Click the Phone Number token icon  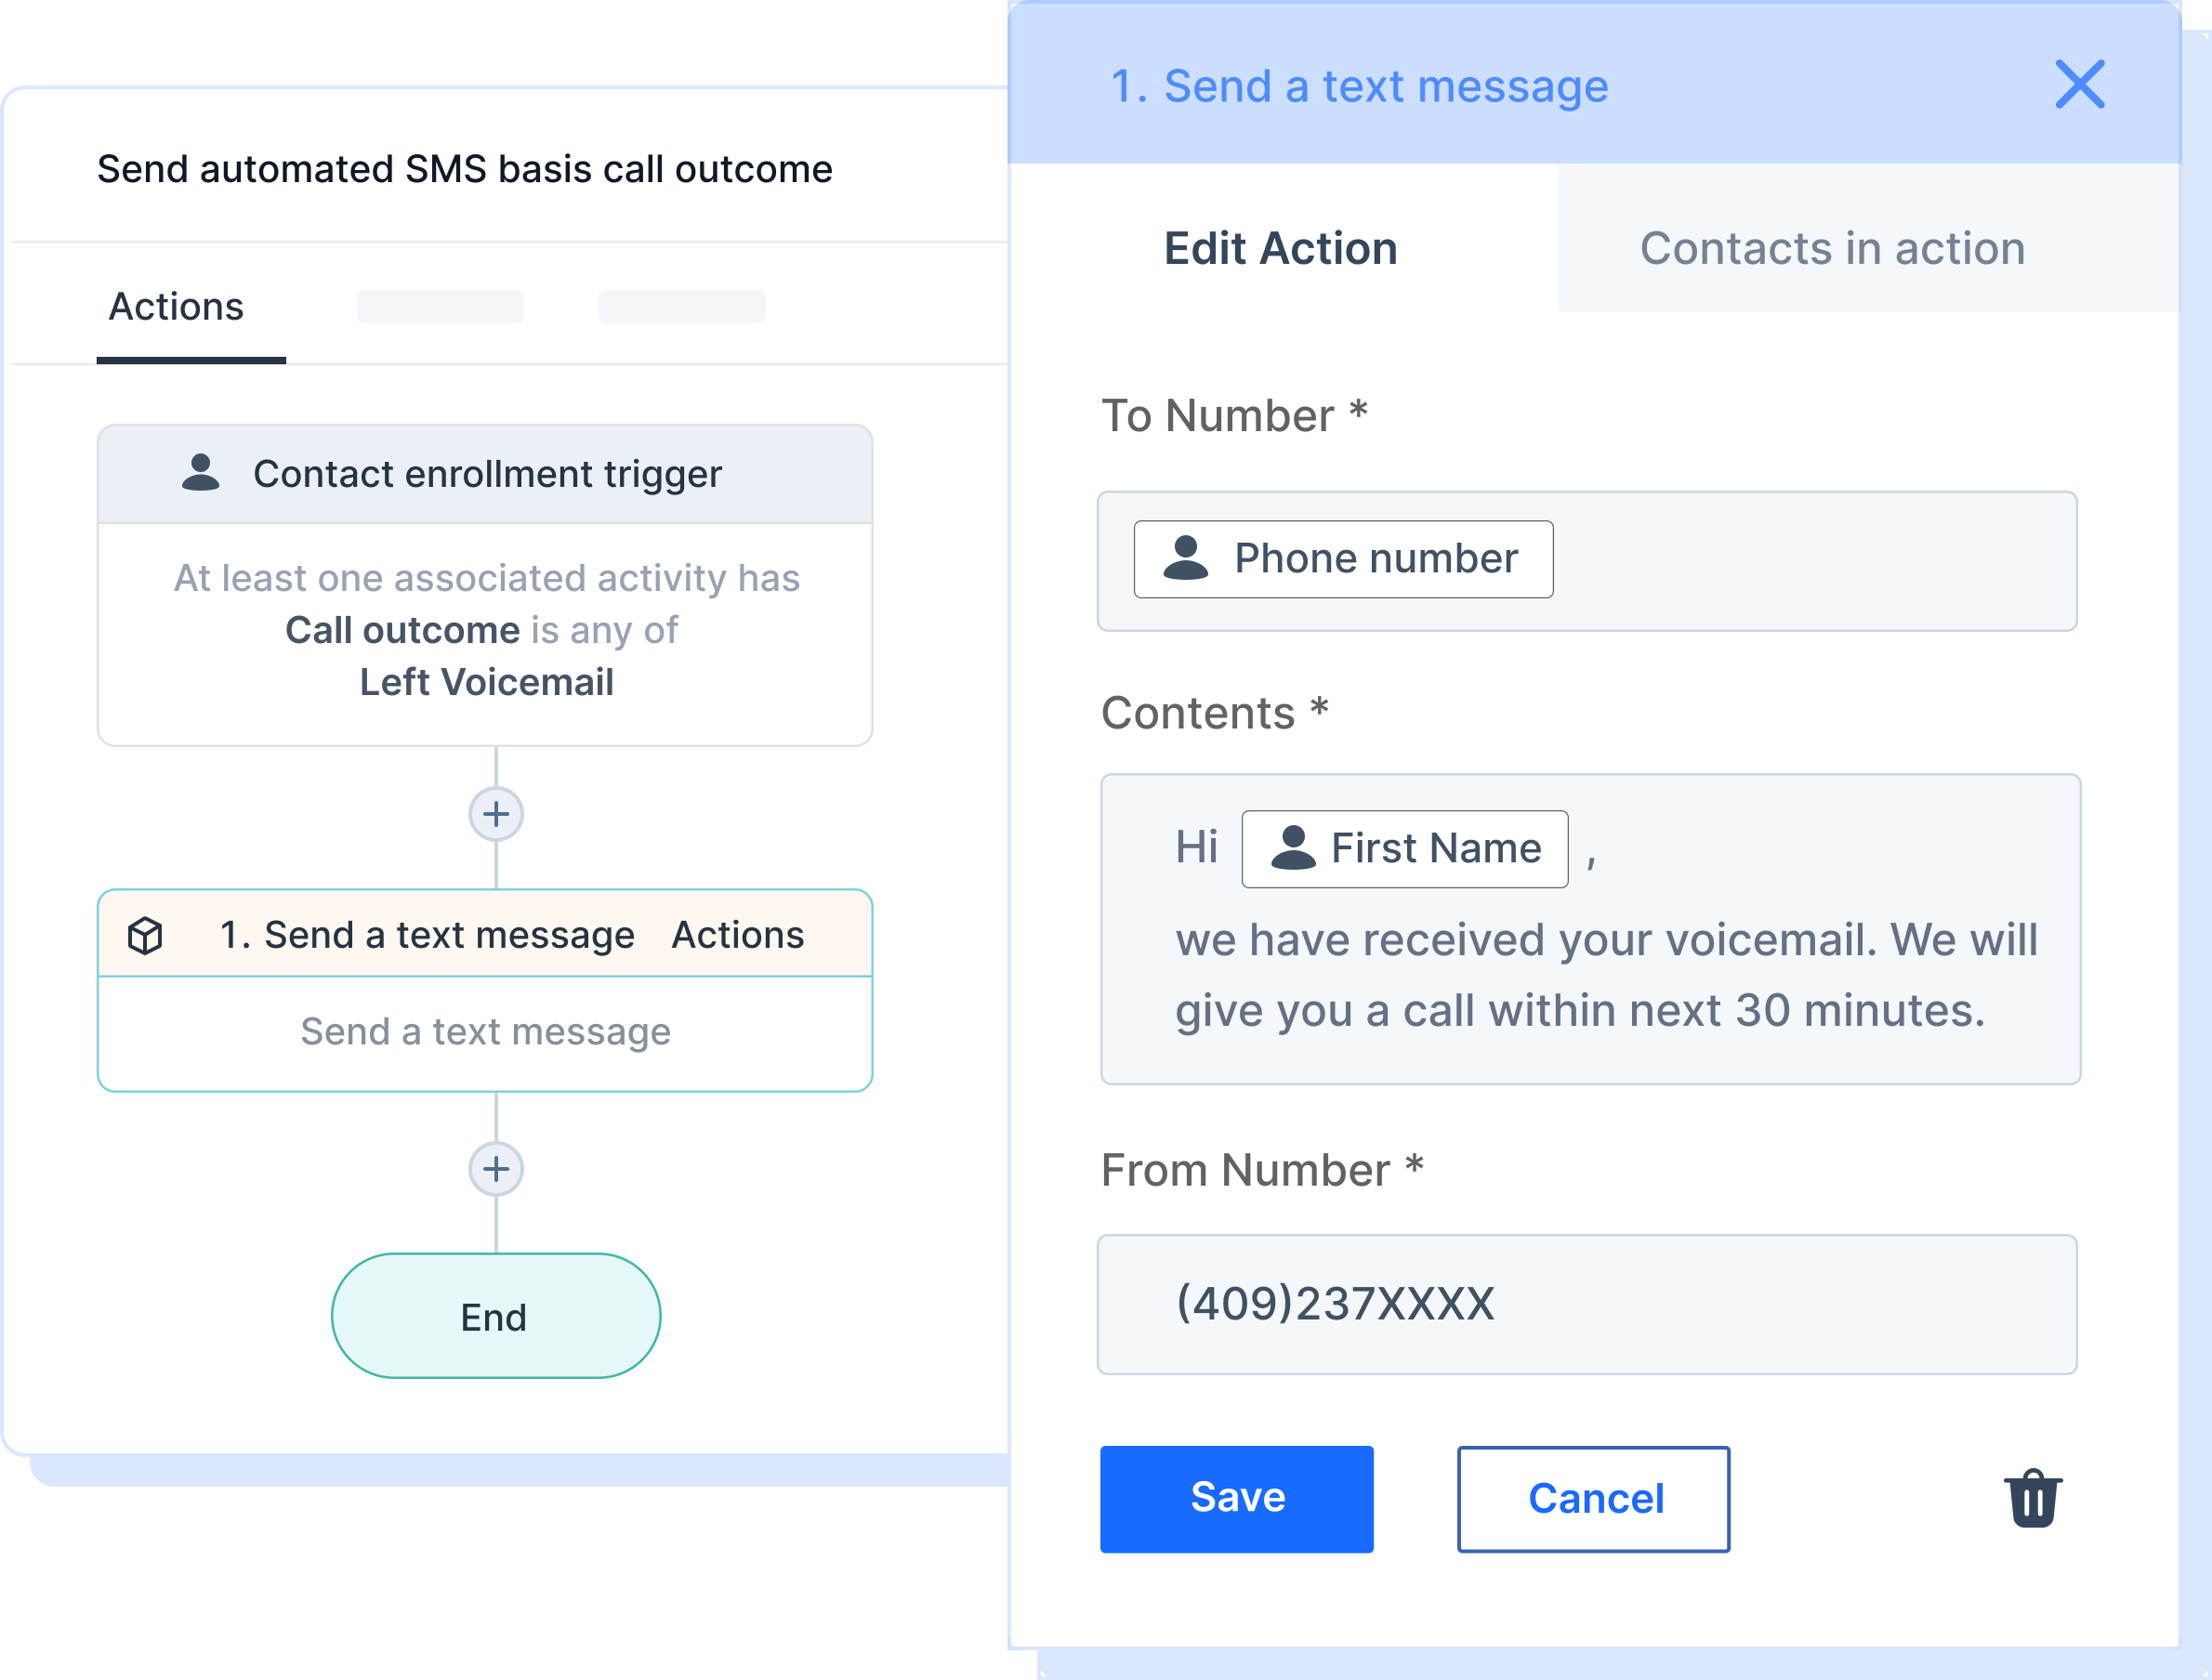pos(1185,559)
